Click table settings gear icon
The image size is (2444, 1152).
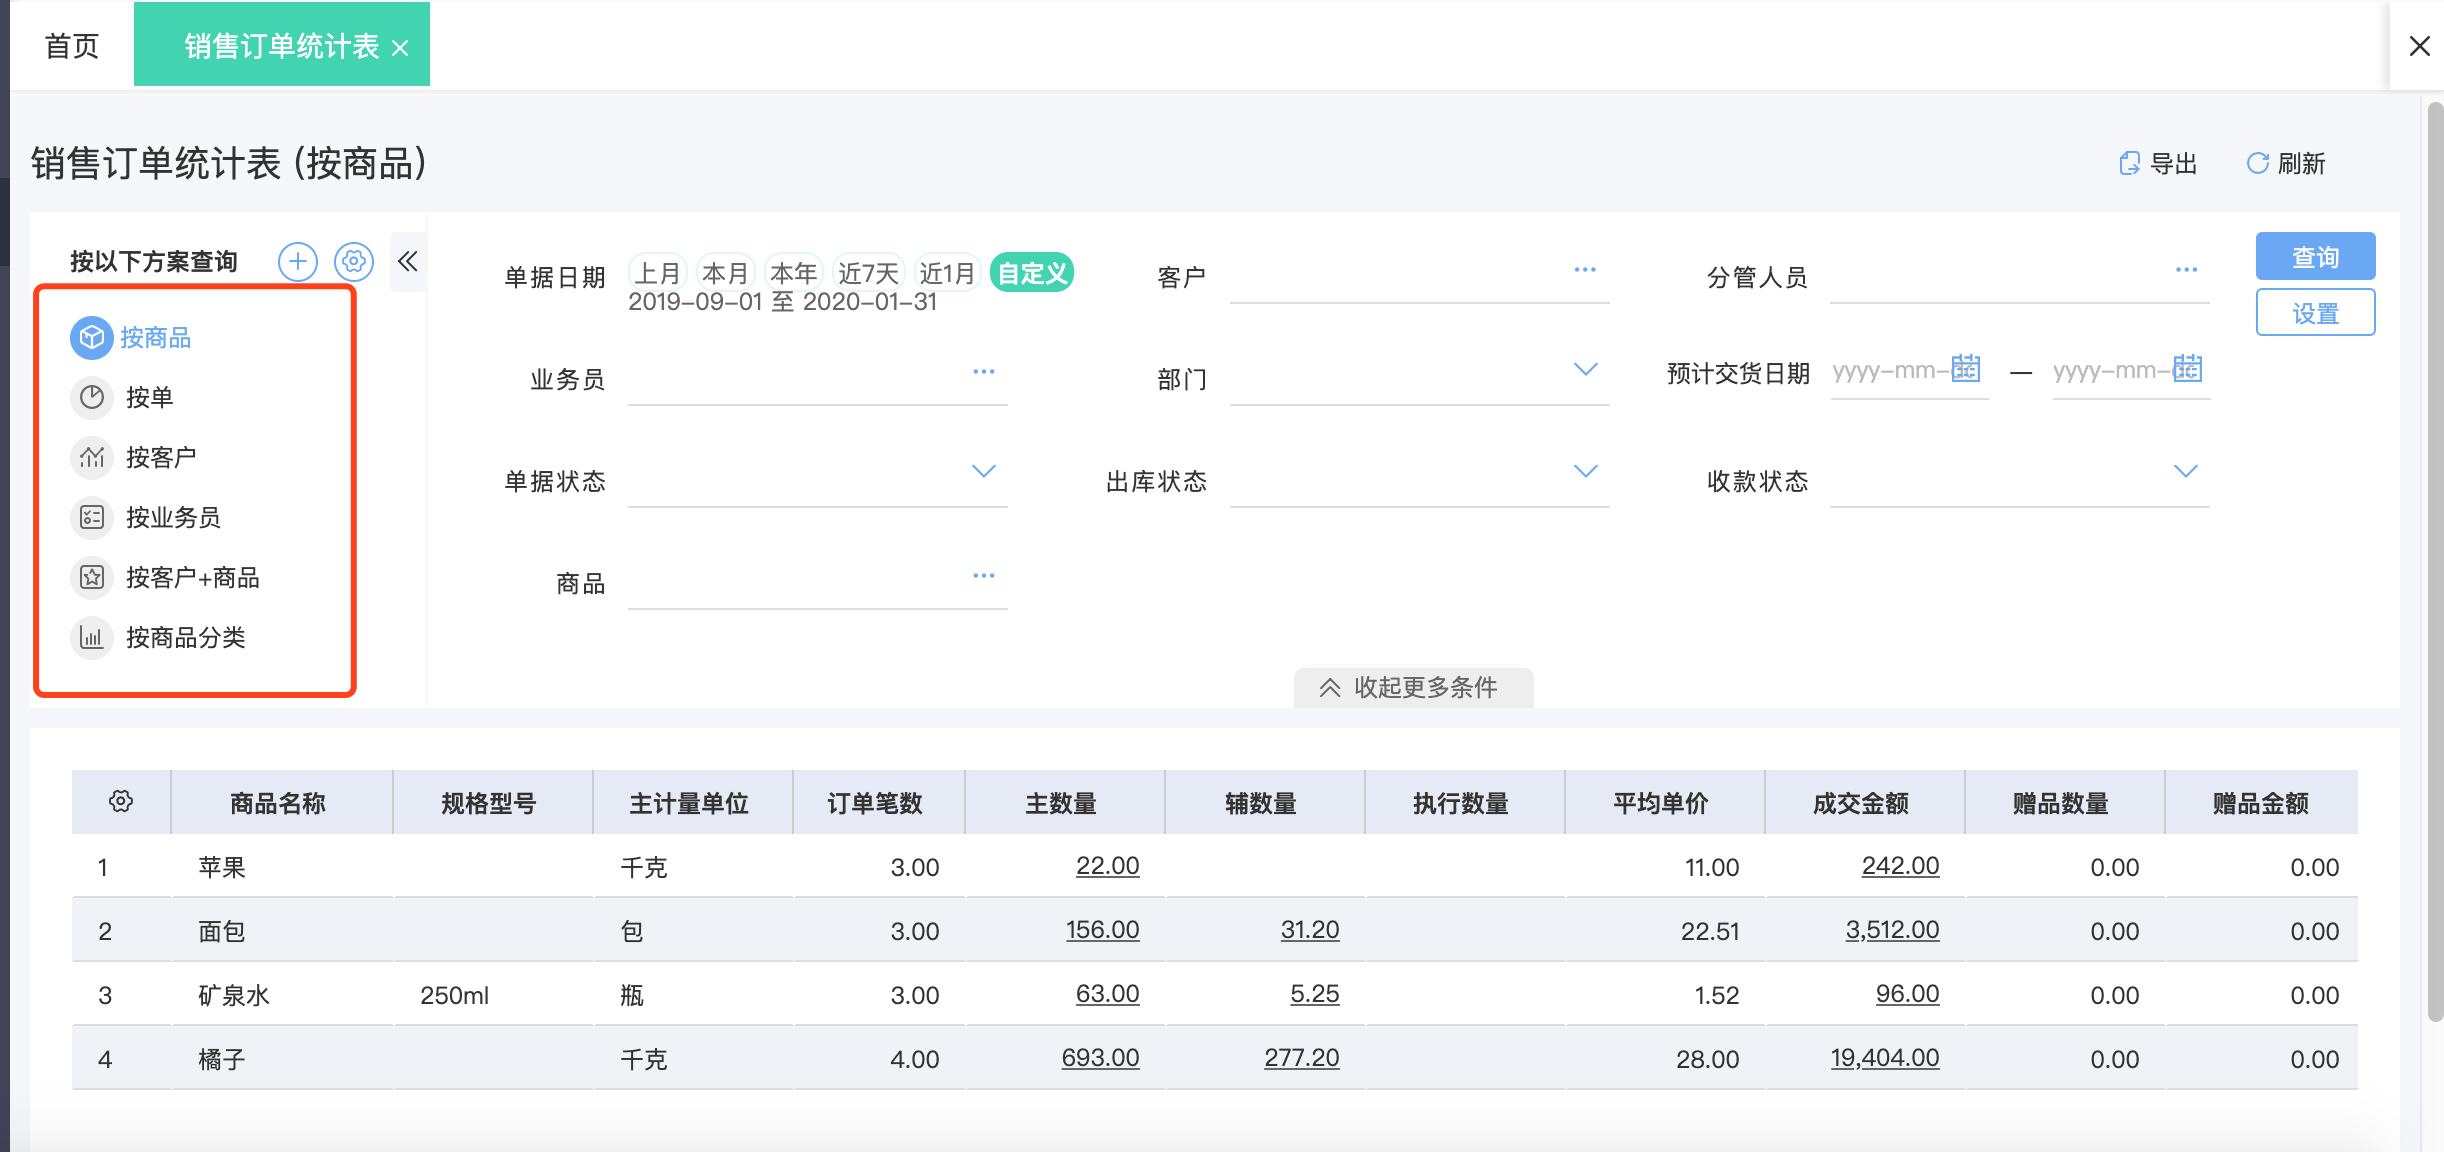tap(122, 801)
